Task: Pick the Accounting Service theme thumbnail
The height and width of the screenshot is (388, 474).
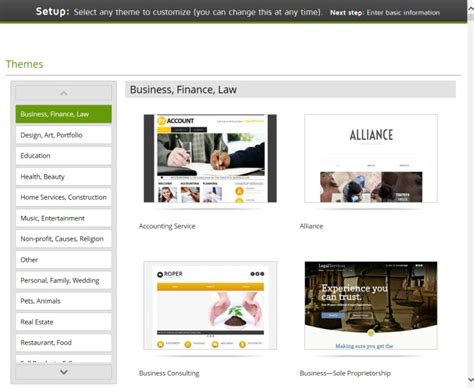Action: (210, 158)
